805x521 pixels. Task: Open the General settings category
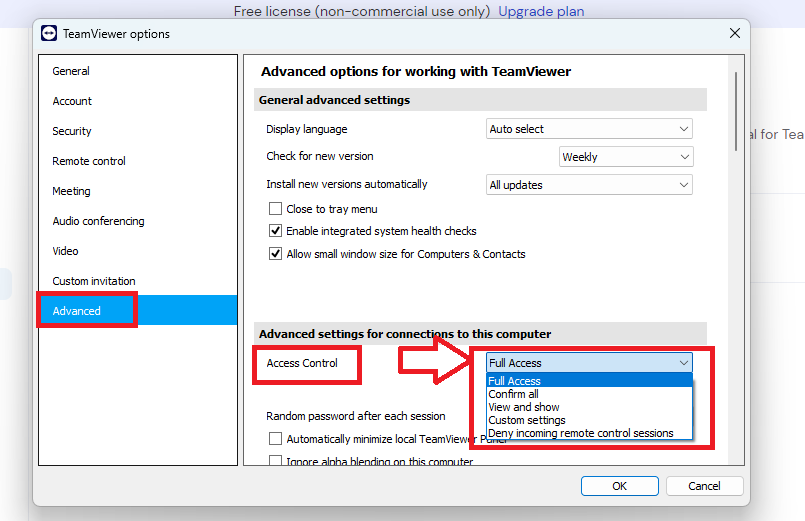pos(71,71)
